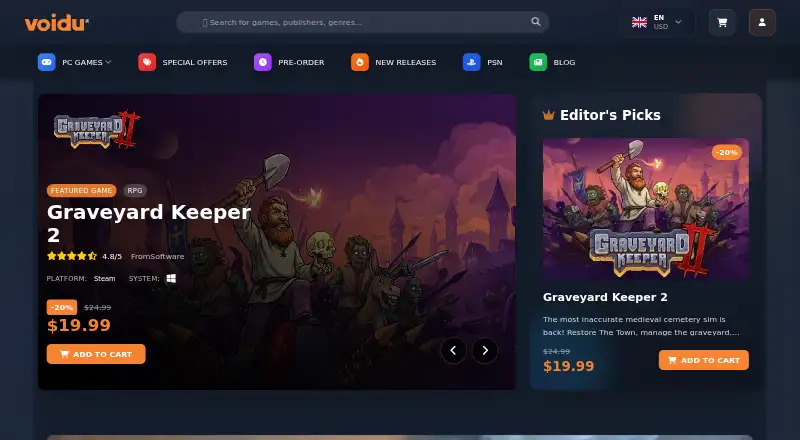
Task: Open the shopping cart icon
Action: 722,22
